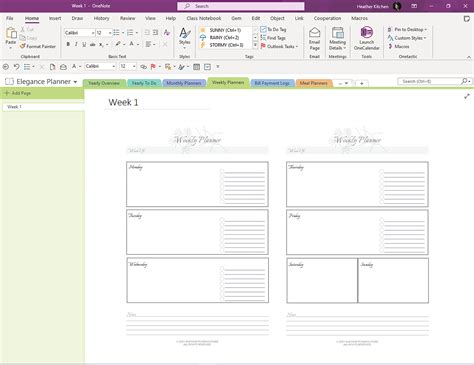Open ribbon font size dropdown
Screen dimensions: 474x365
(x=110, y=33)
